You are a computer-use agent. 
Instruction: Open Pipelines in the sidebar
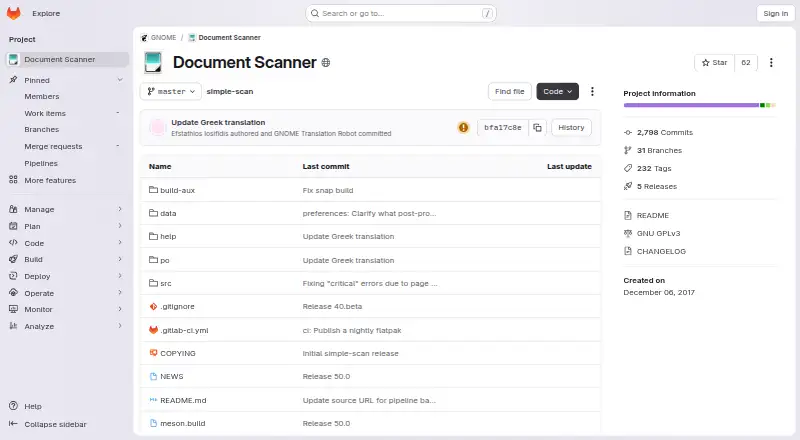click(x=41, y=163)
